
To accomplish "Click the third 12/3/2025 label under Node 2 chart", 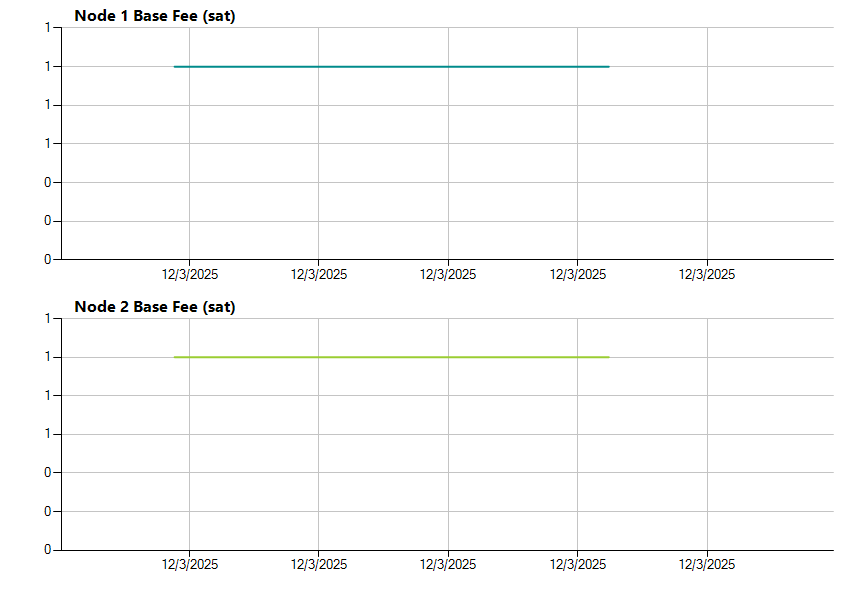I will click(448, 565).
